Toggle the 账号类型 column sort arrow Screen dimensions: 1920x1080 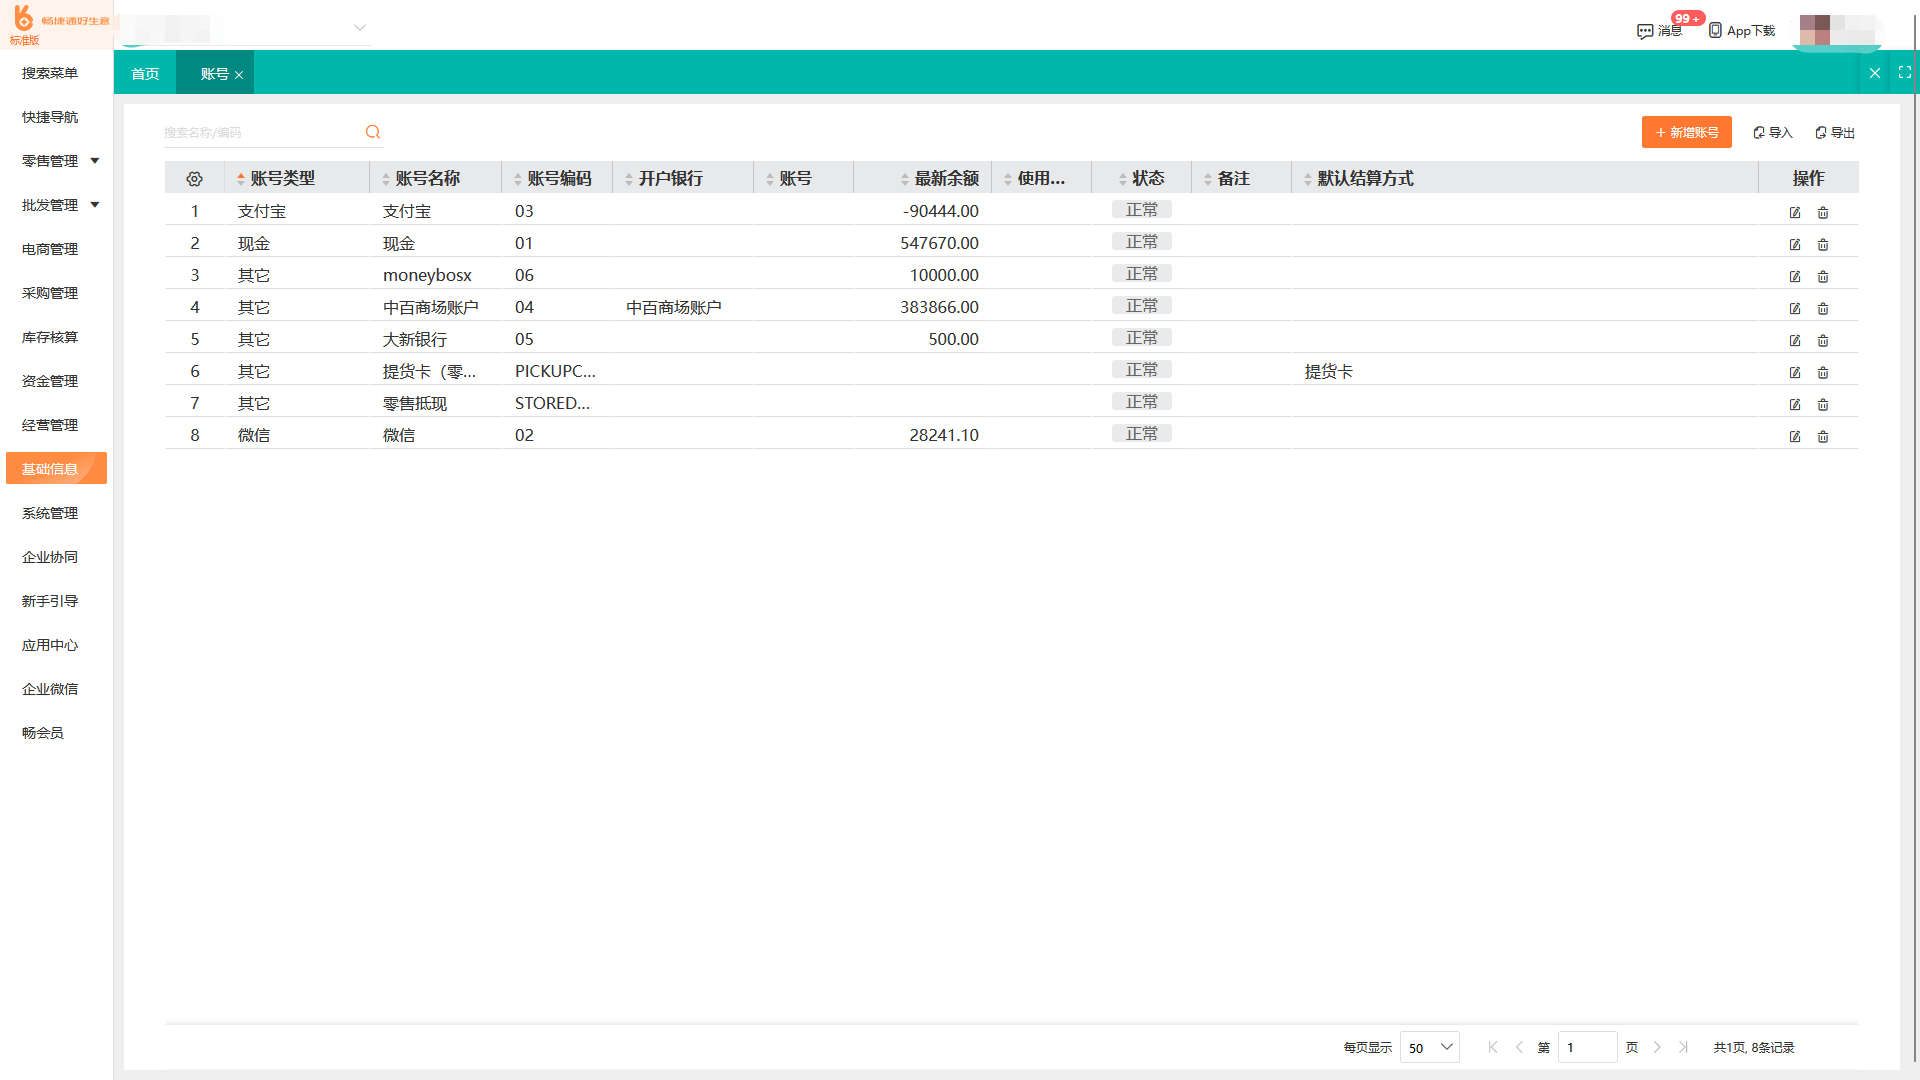point(237,177)
